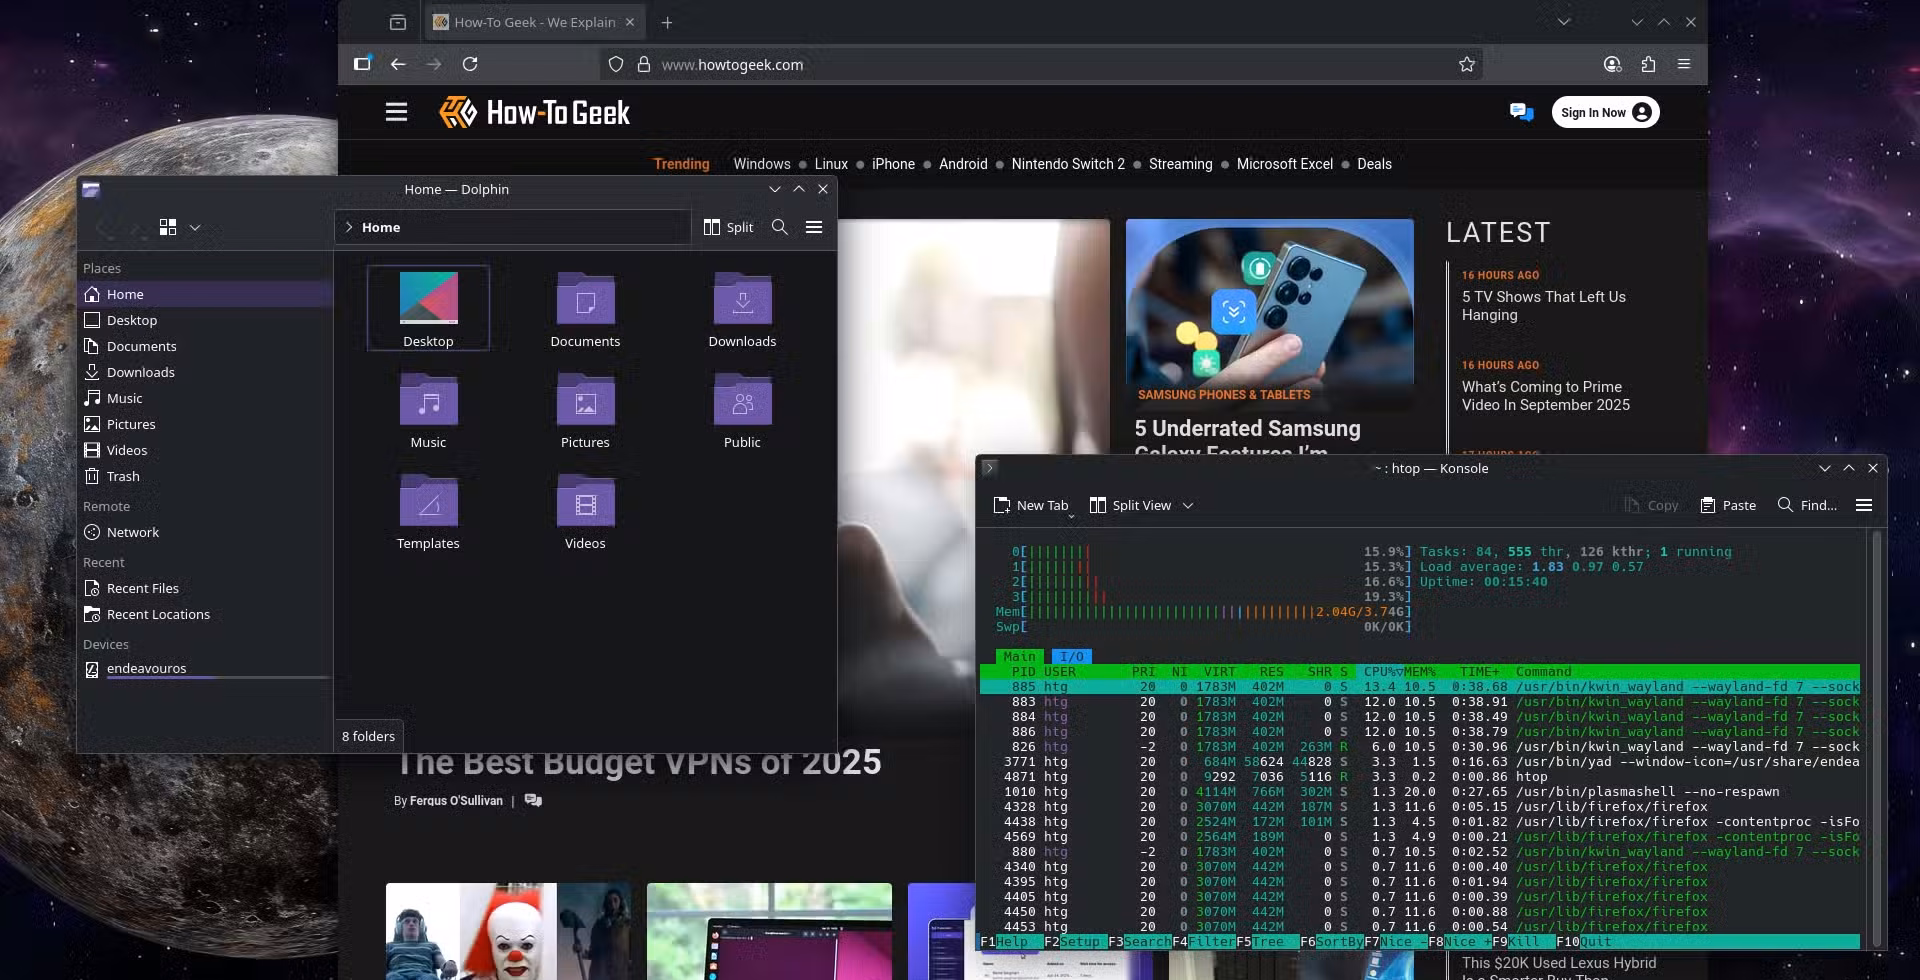Select htop process row PID 1010 plasmashell
Image resolution: width=1920 pixels, height=980 pixels.
pyautogui.click(x=1420, y=792)
